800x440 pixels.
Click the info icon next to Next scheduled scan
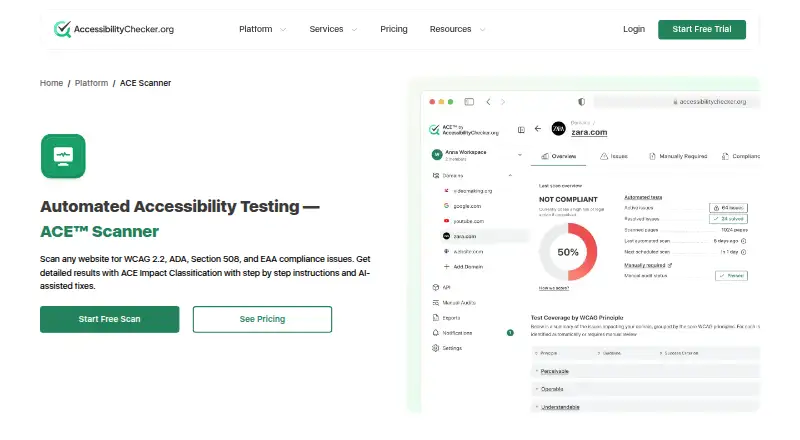pyautogui.click(x=743, y=252)
